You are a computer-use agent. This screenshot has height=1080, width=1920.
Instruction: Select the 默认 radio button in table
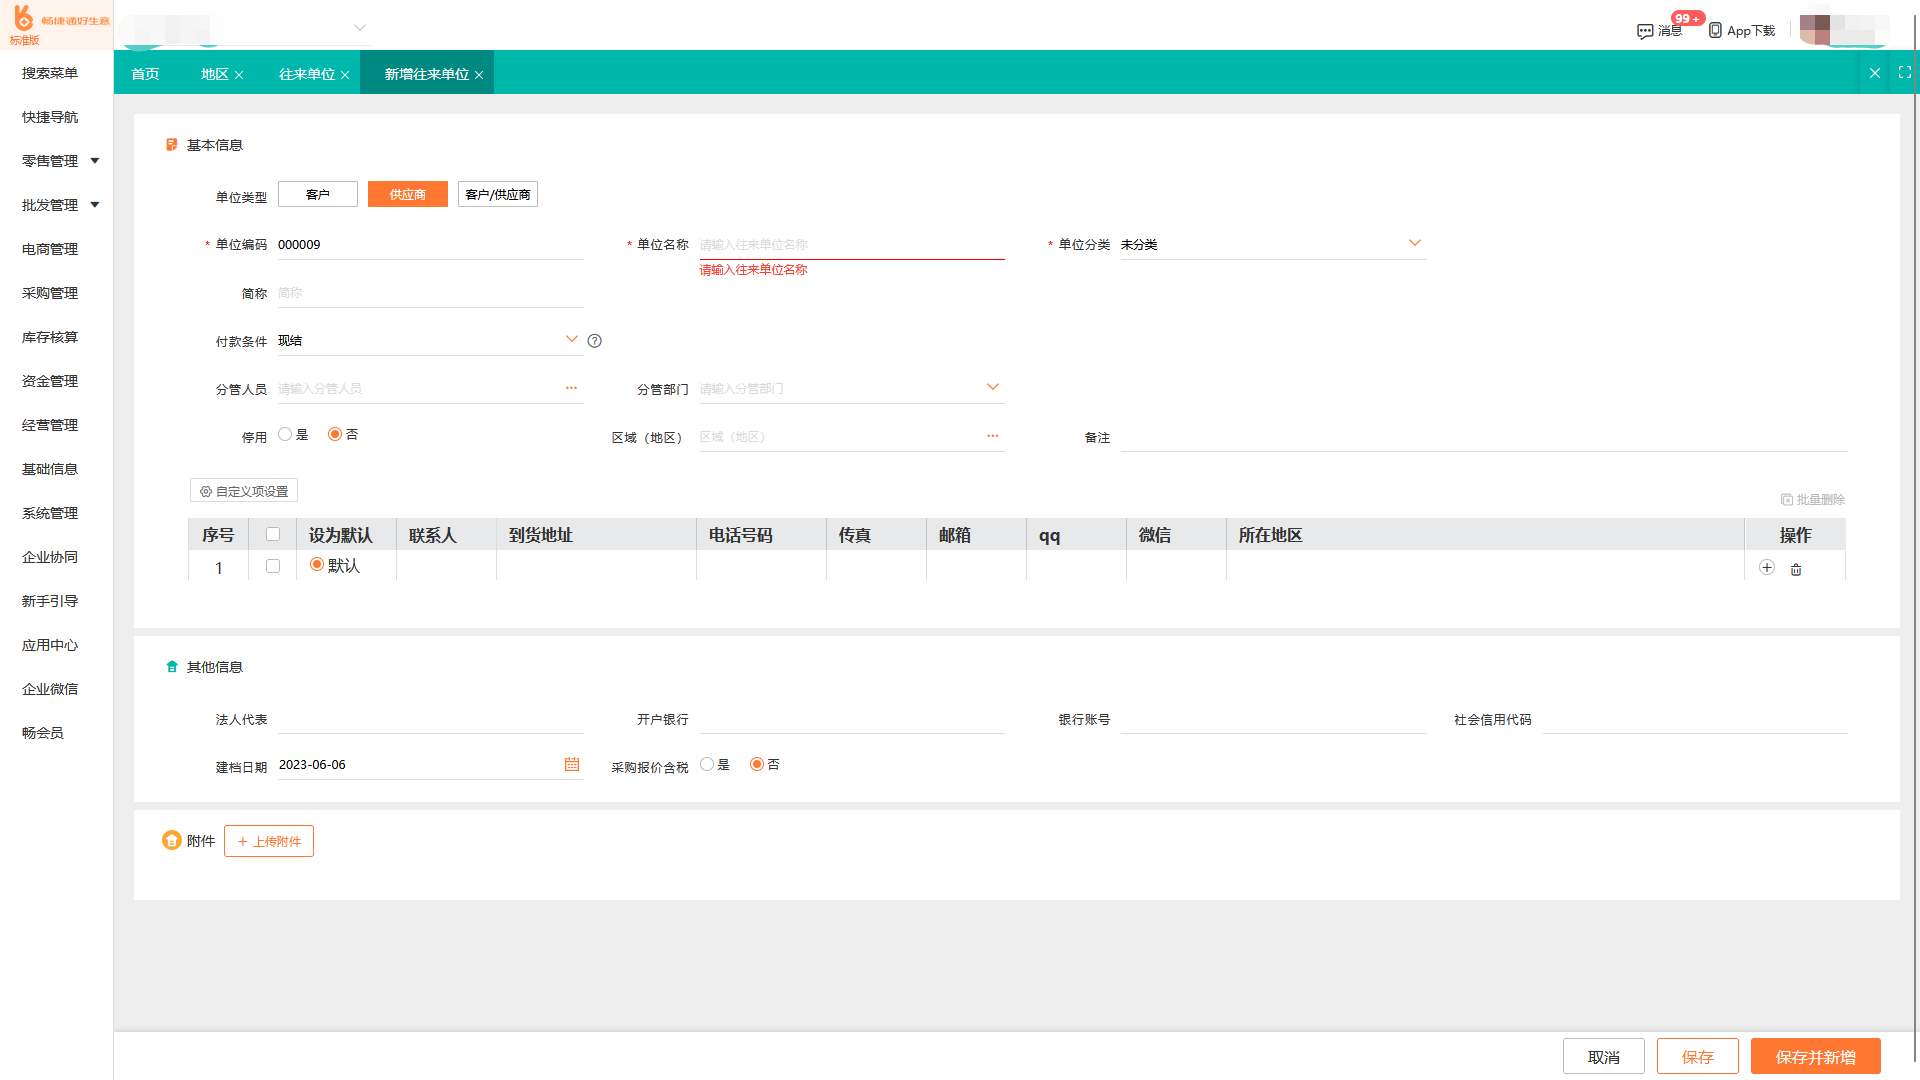pos(316,566)
